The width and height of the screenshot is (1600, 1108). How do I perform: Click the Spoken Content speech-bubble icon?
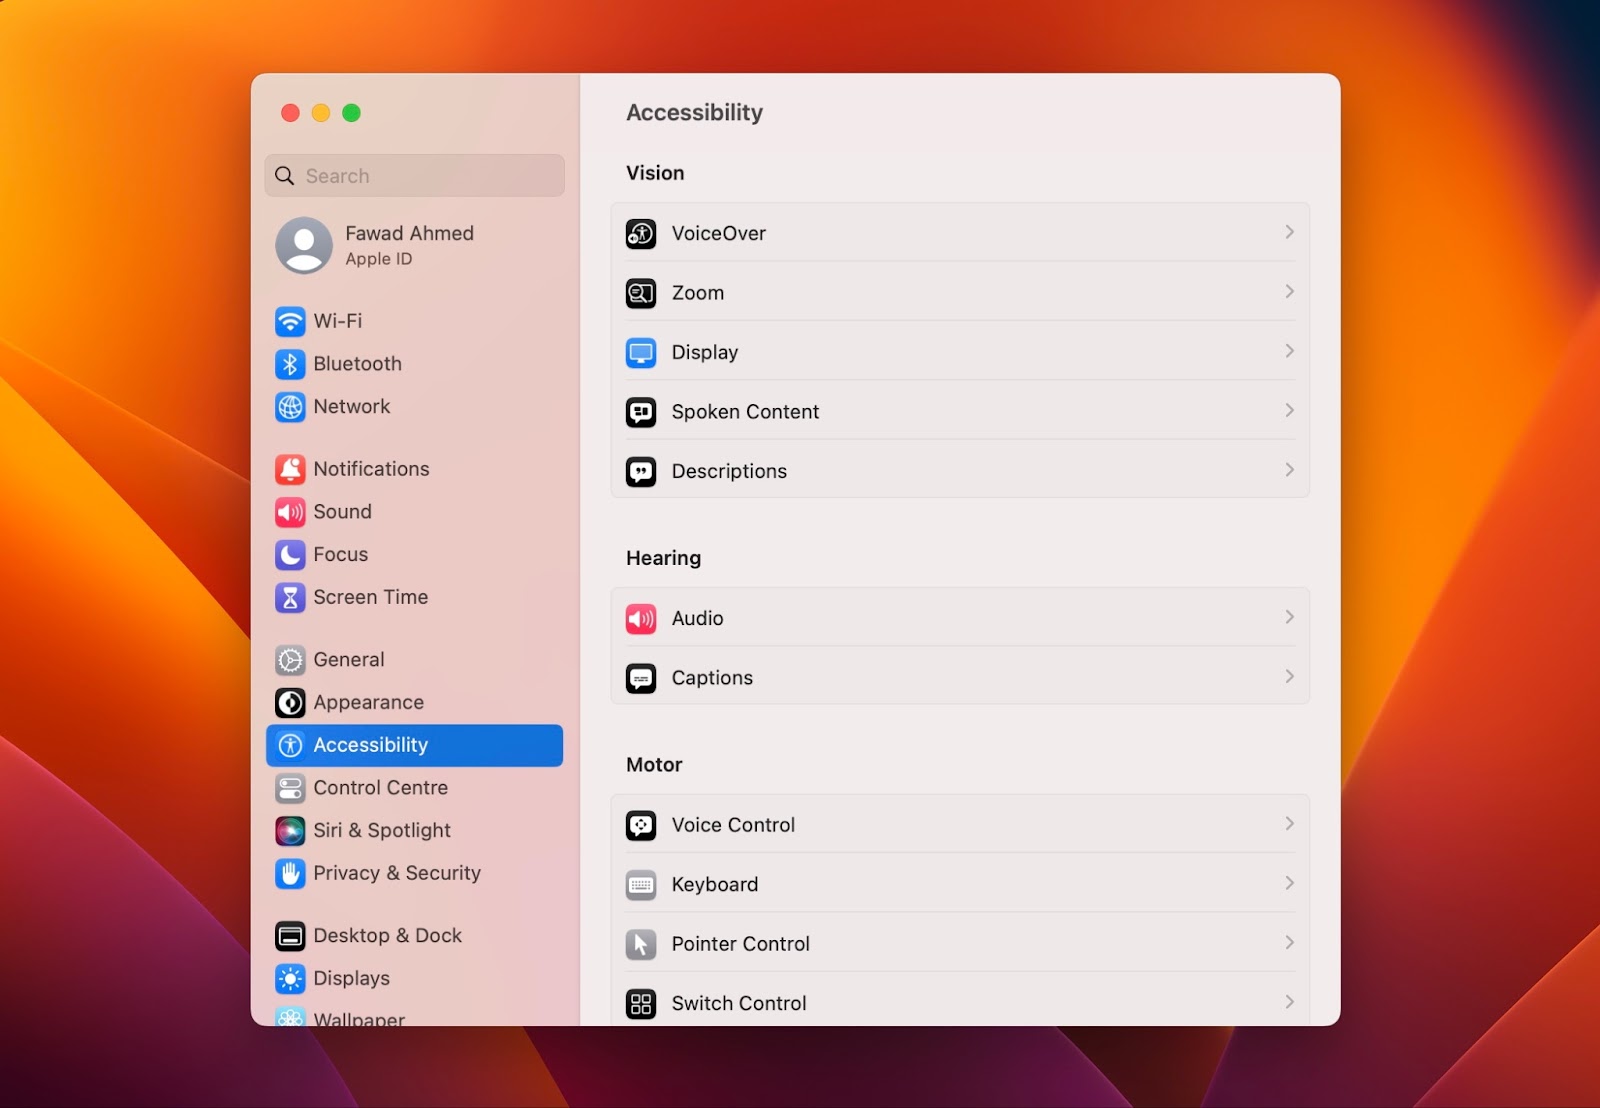point(641,411)
